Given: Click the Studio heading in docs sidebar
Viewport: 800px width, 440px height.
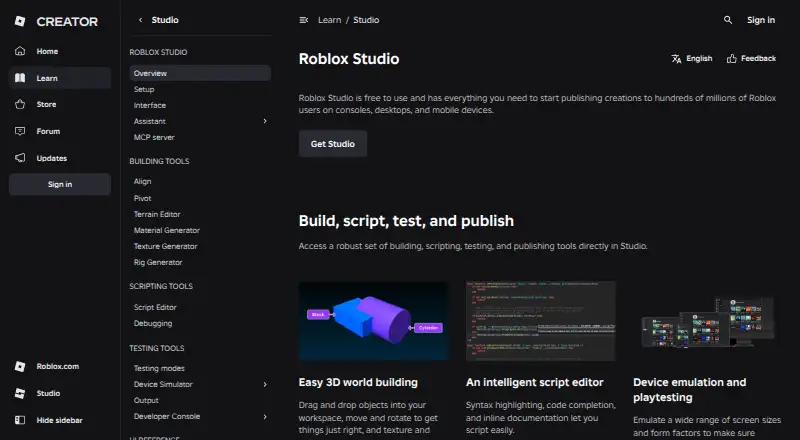Looking at the screenshot, I should coord(165,20).
